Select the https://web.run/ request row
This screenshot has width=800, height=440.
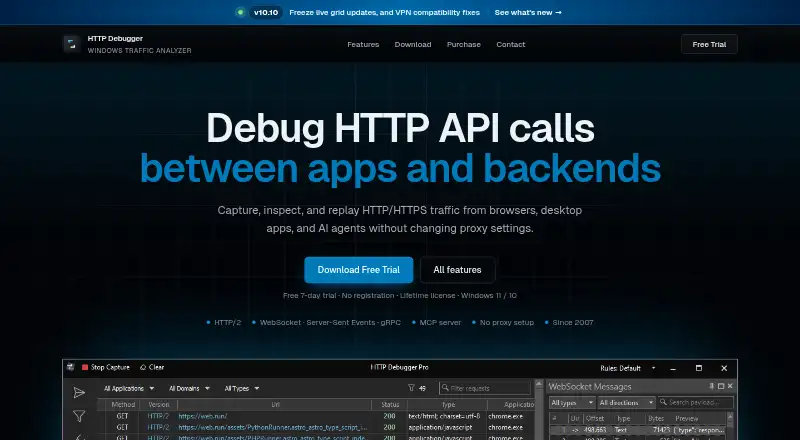point(316,416)
